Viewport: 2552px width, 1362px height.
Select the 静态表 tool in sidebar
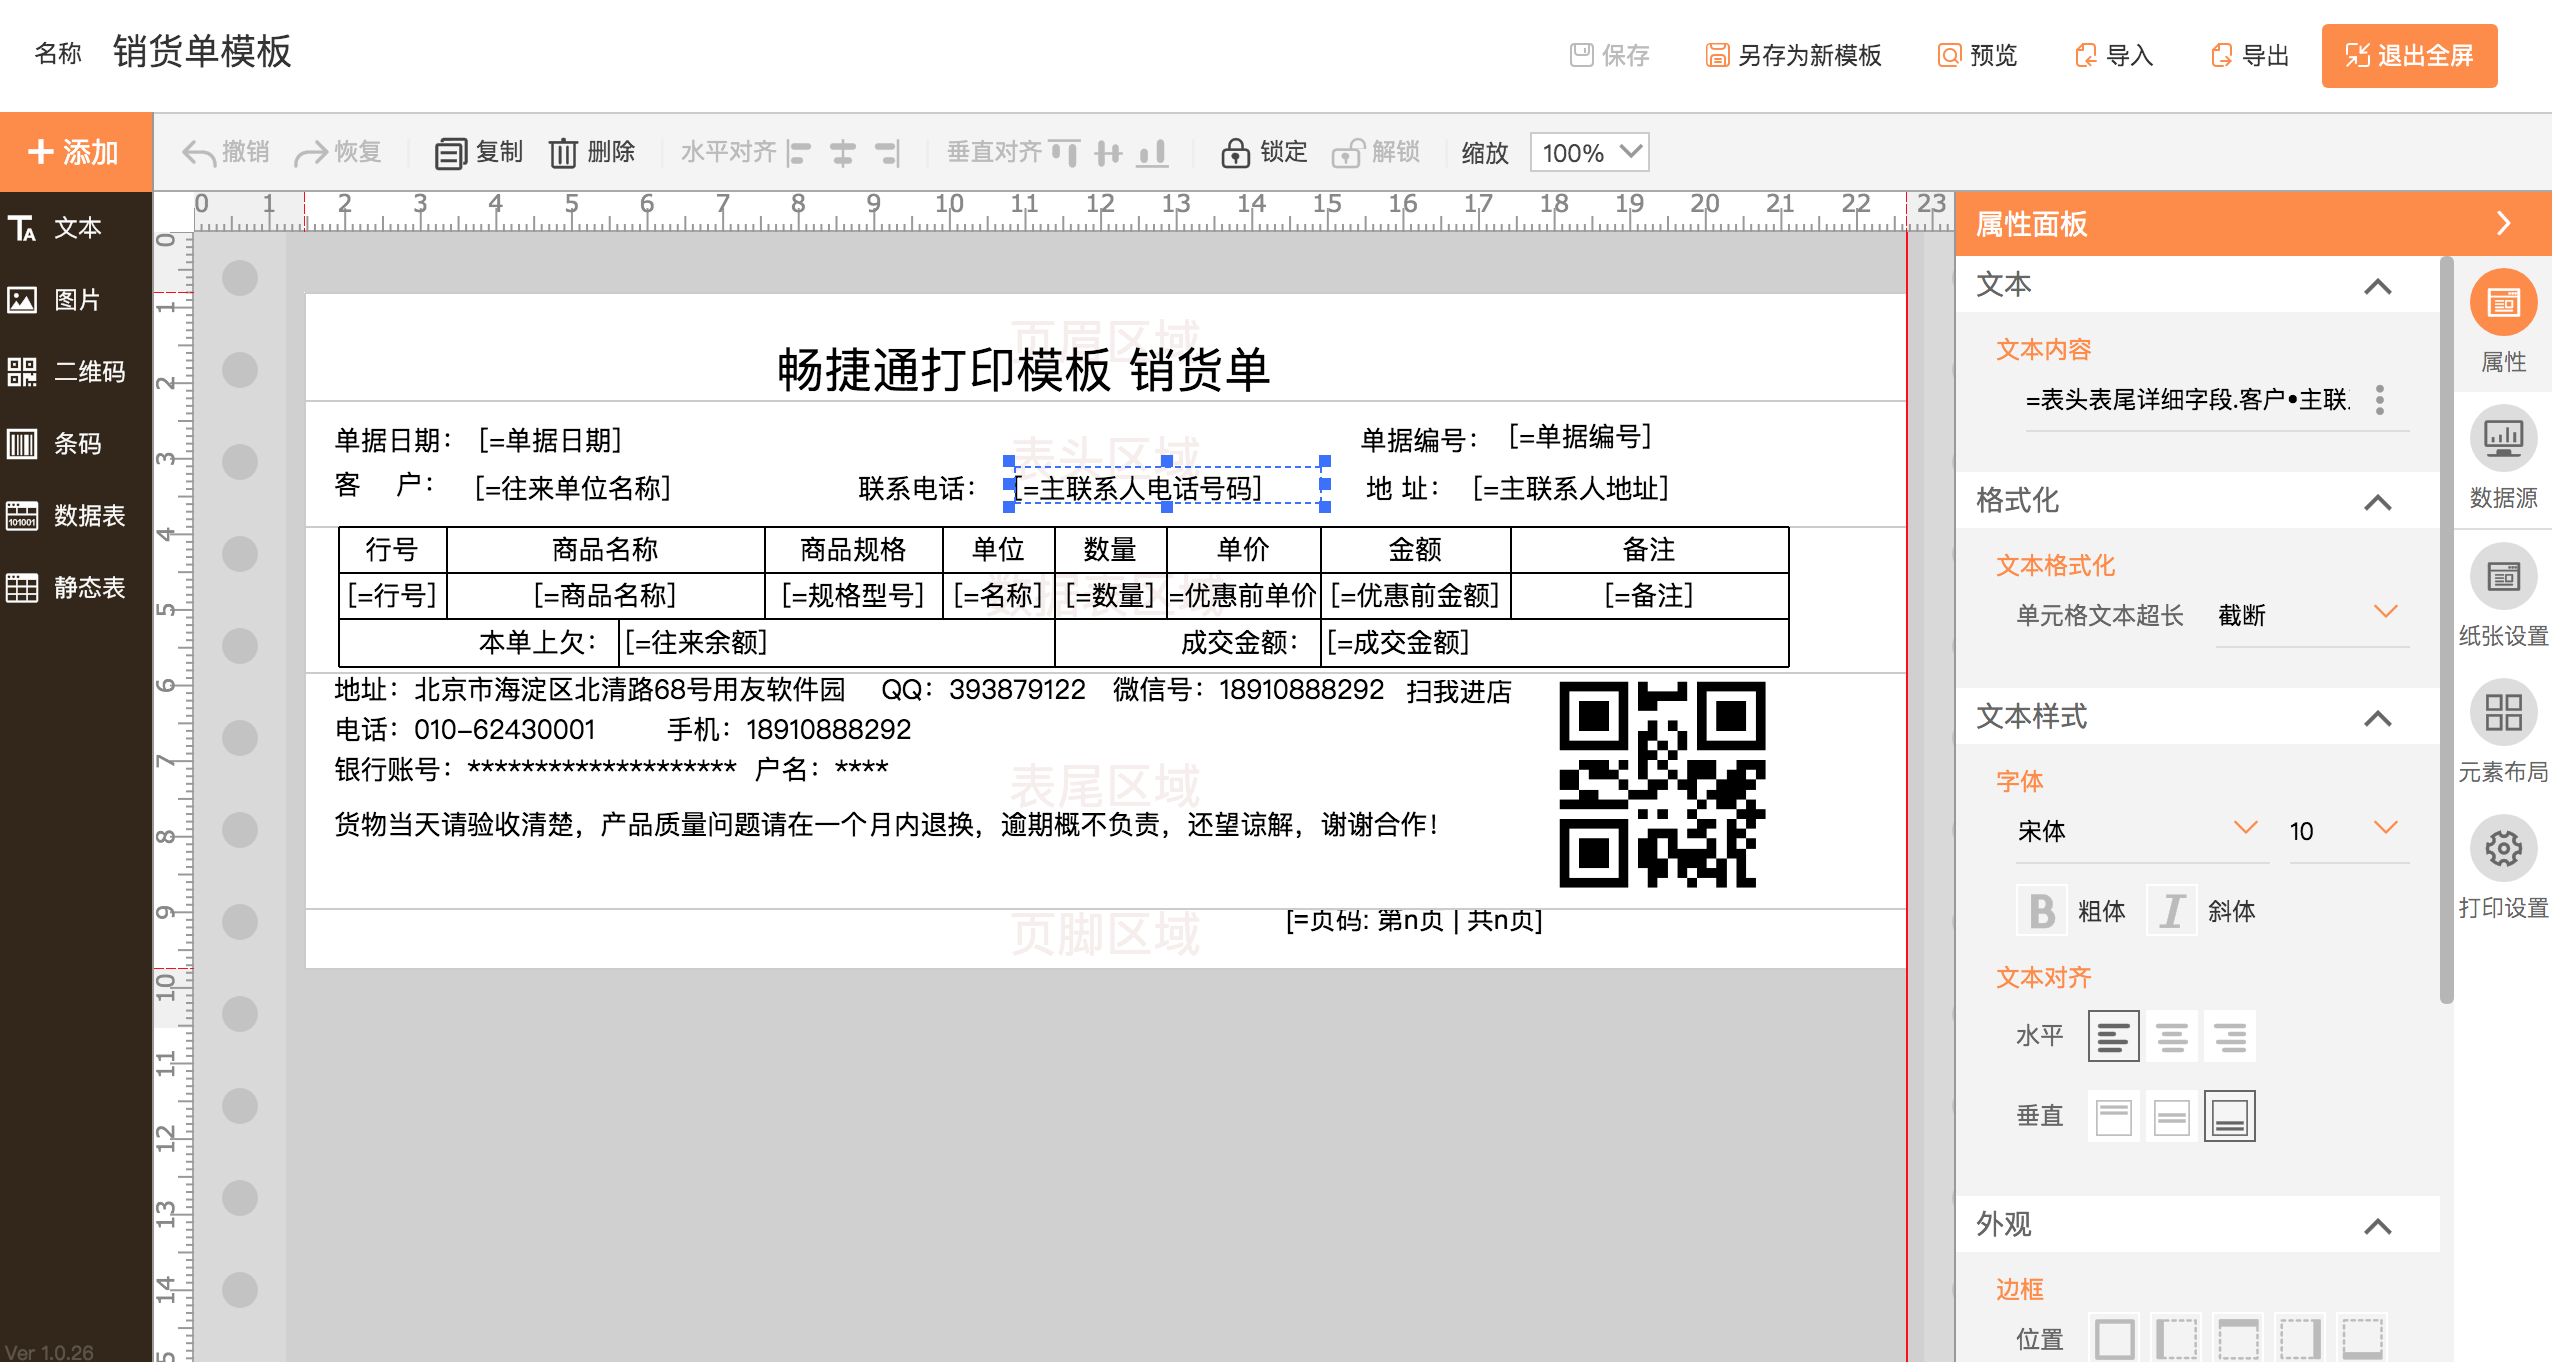click(x=74, y=587)
